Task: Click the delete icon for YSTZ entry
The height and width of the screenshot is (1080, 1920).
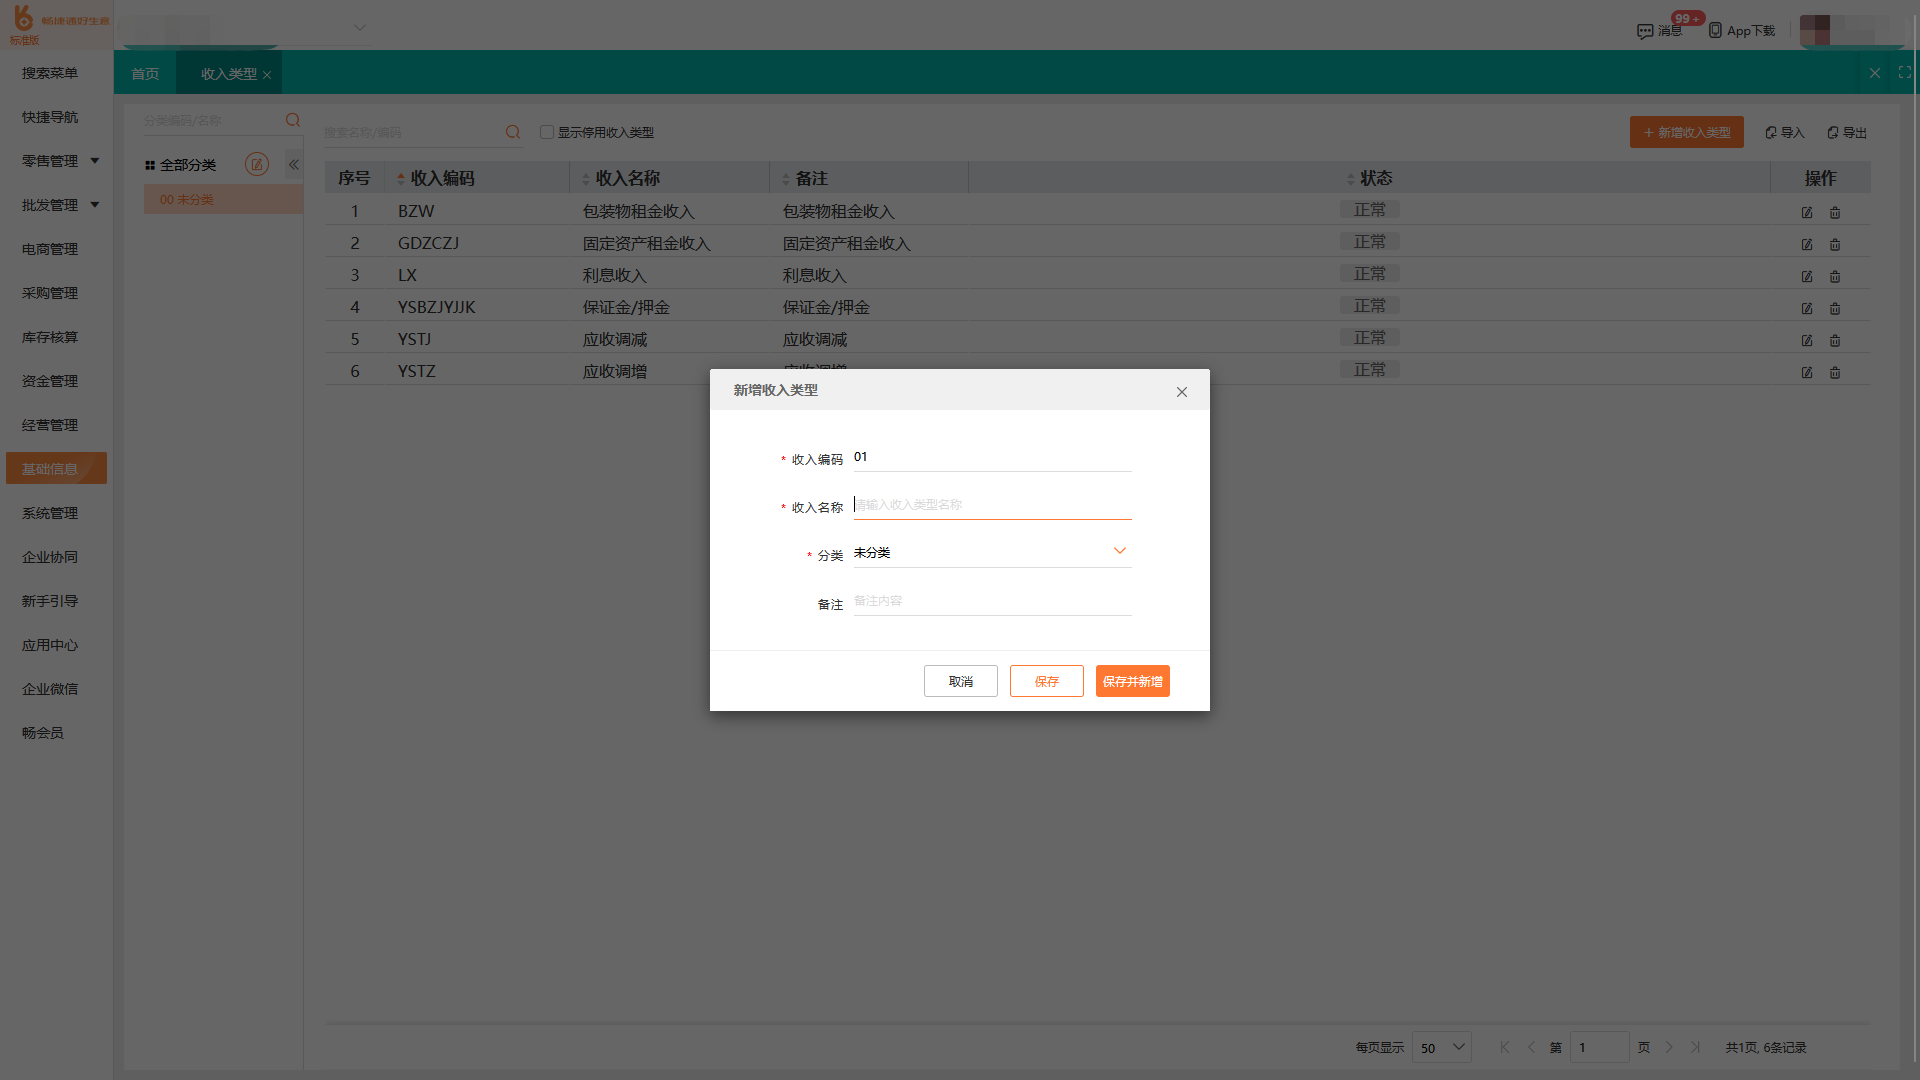Action: coord(1836,371)
